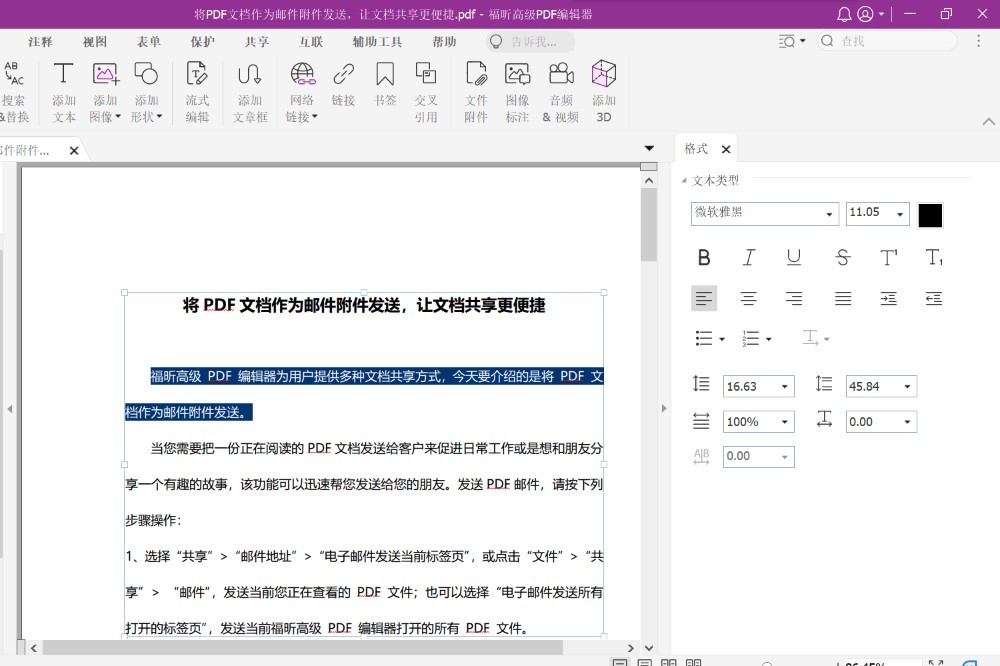Click the 添加3D icon
Screen dimensions: 1000x666
point(603,75)
